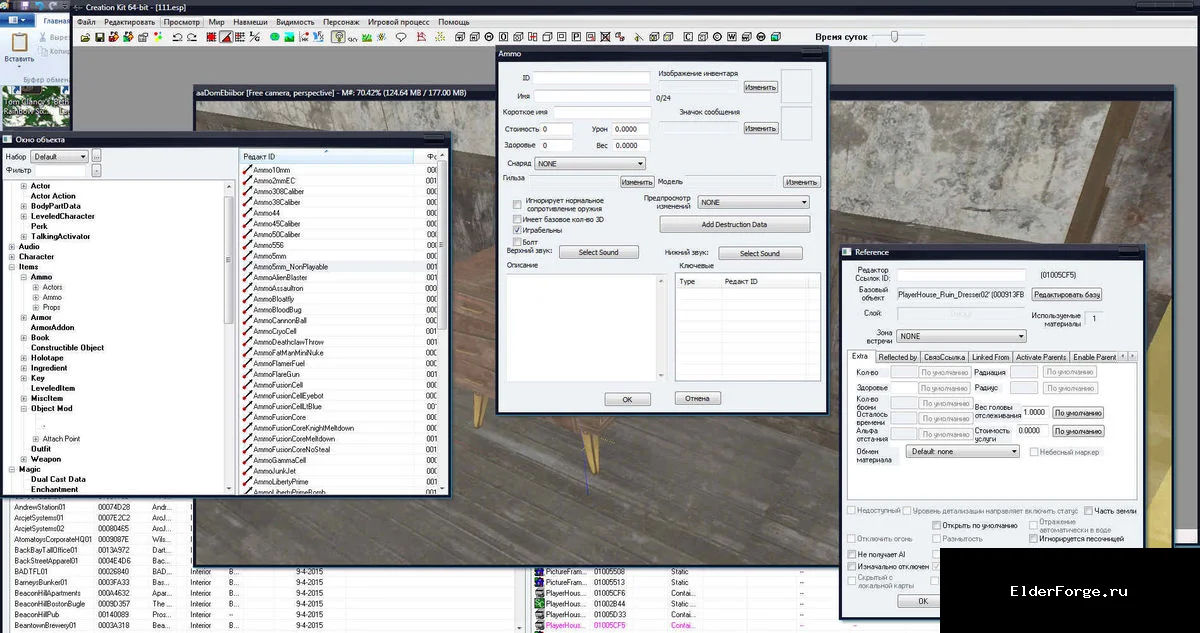Viewport: 1200px width, 633px height.
Task: Open the "Снаряд" NONE dropdown
Action: click(590, 163)
